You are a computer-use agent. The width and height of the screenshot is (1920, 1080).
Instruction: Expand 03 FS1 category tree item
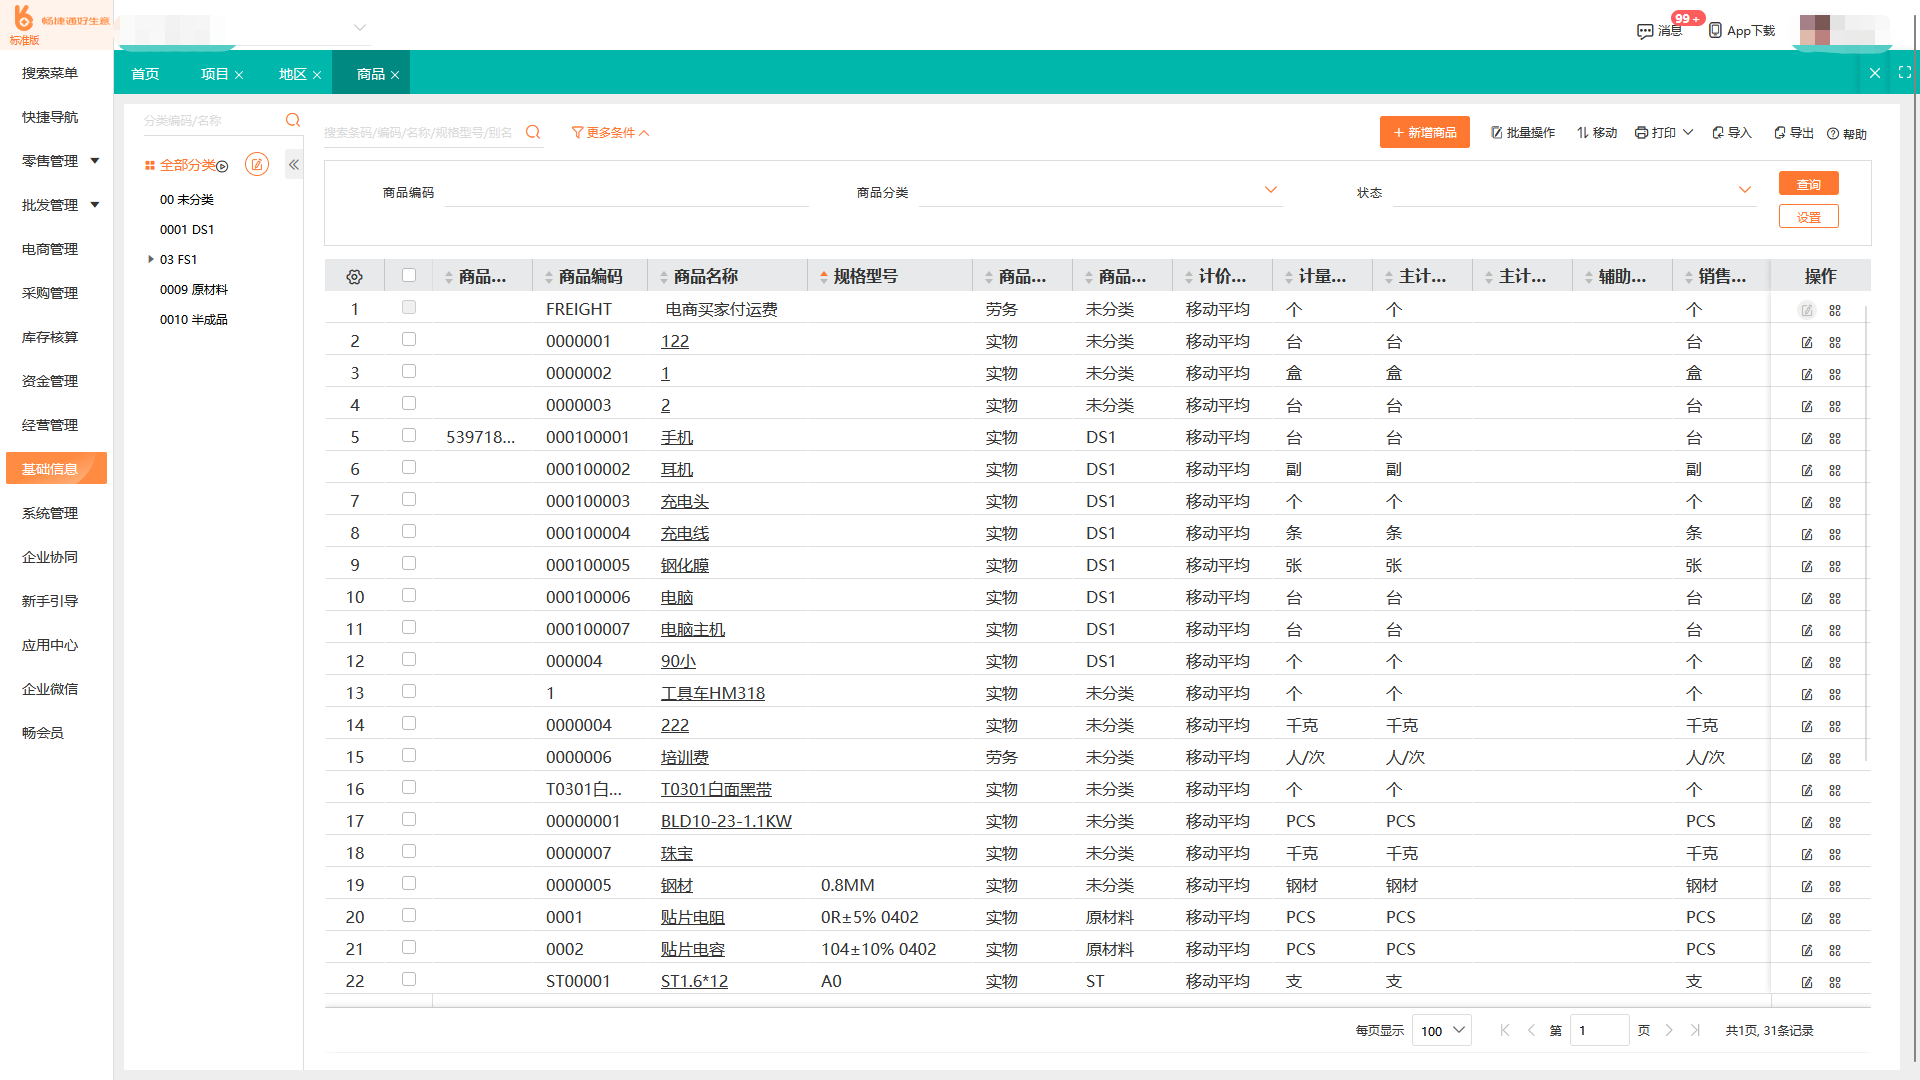(149, 258)
